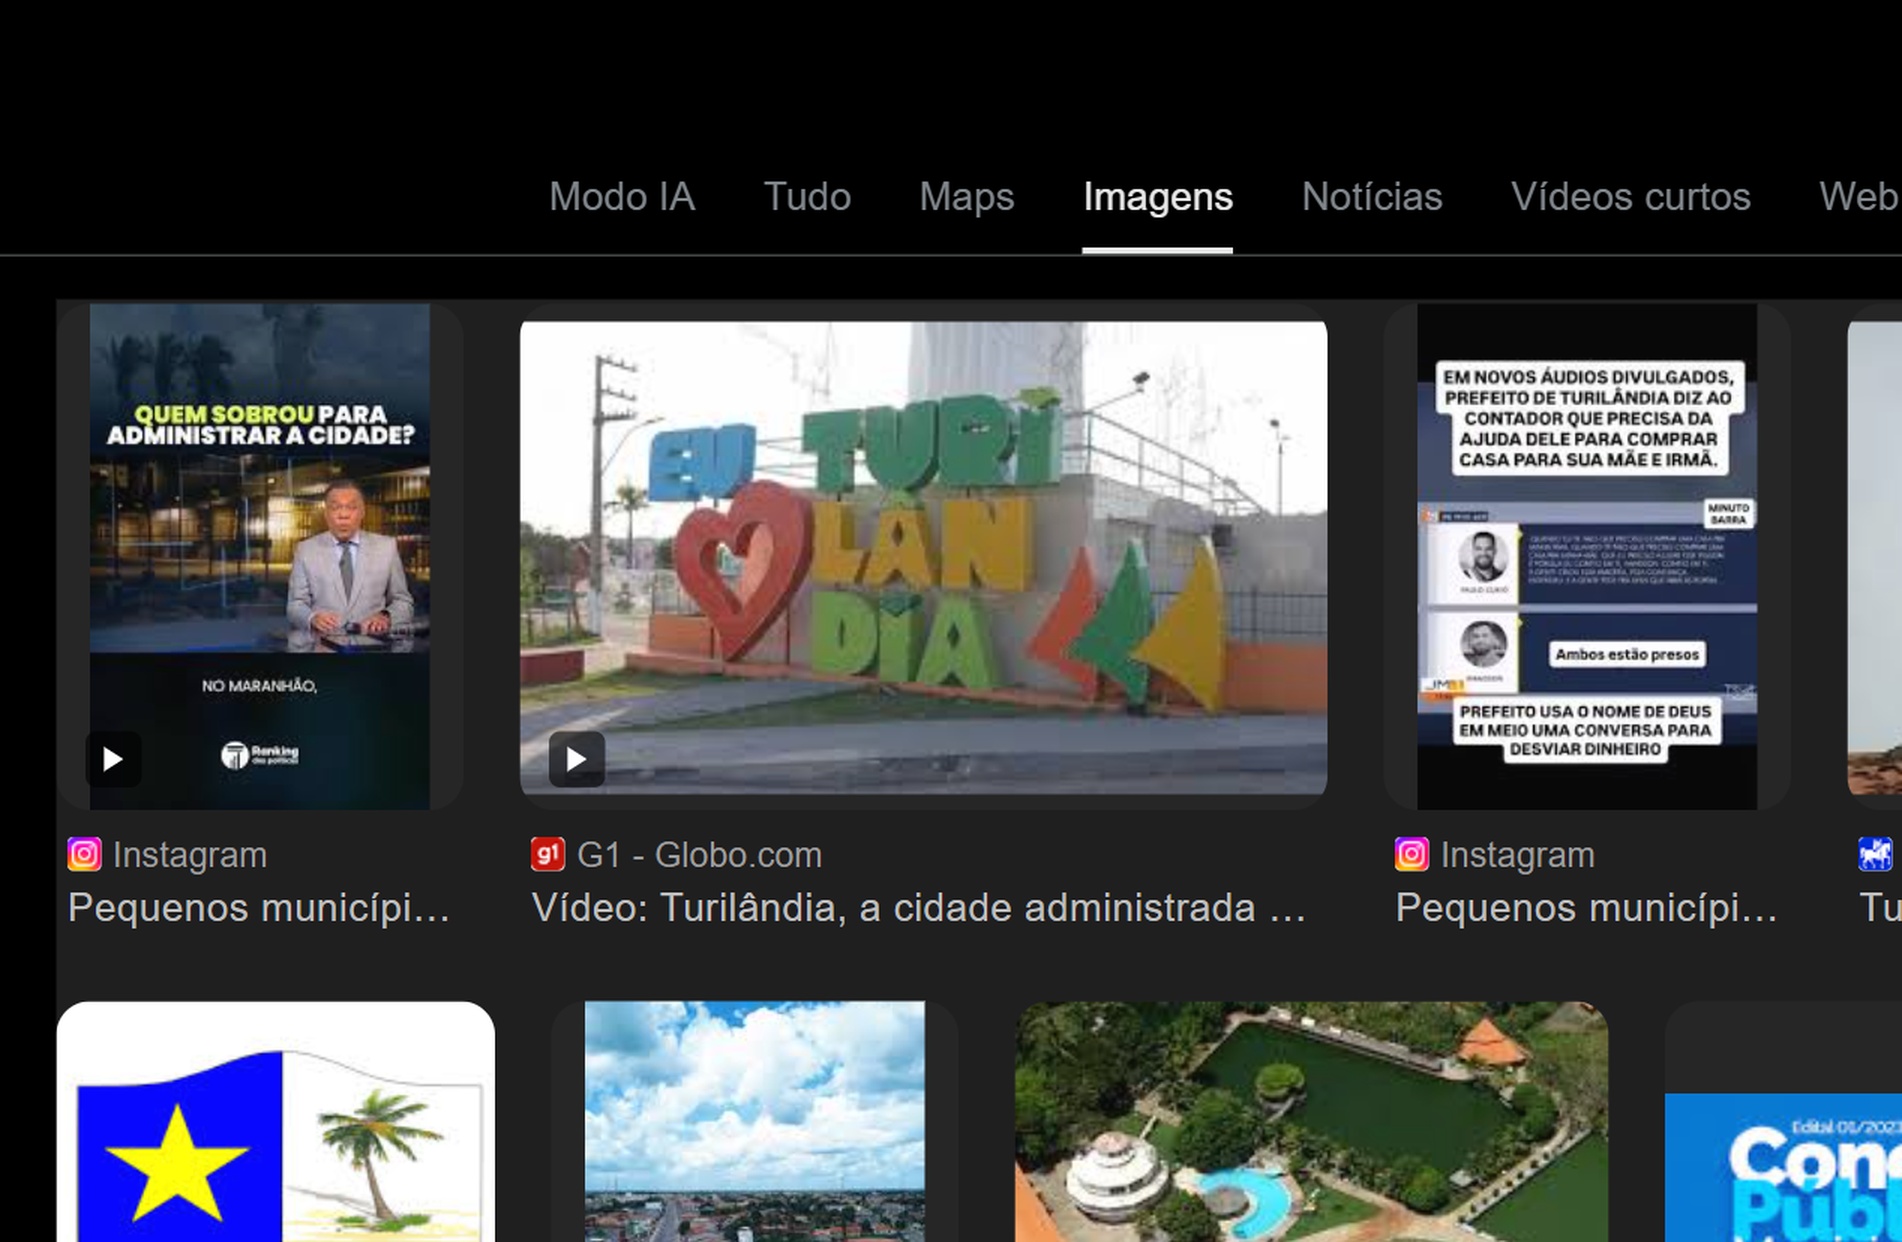Screen dimensions: 1902x1242
Task: Open the aerial city view with clouds image
Action: pos(754,1122)
